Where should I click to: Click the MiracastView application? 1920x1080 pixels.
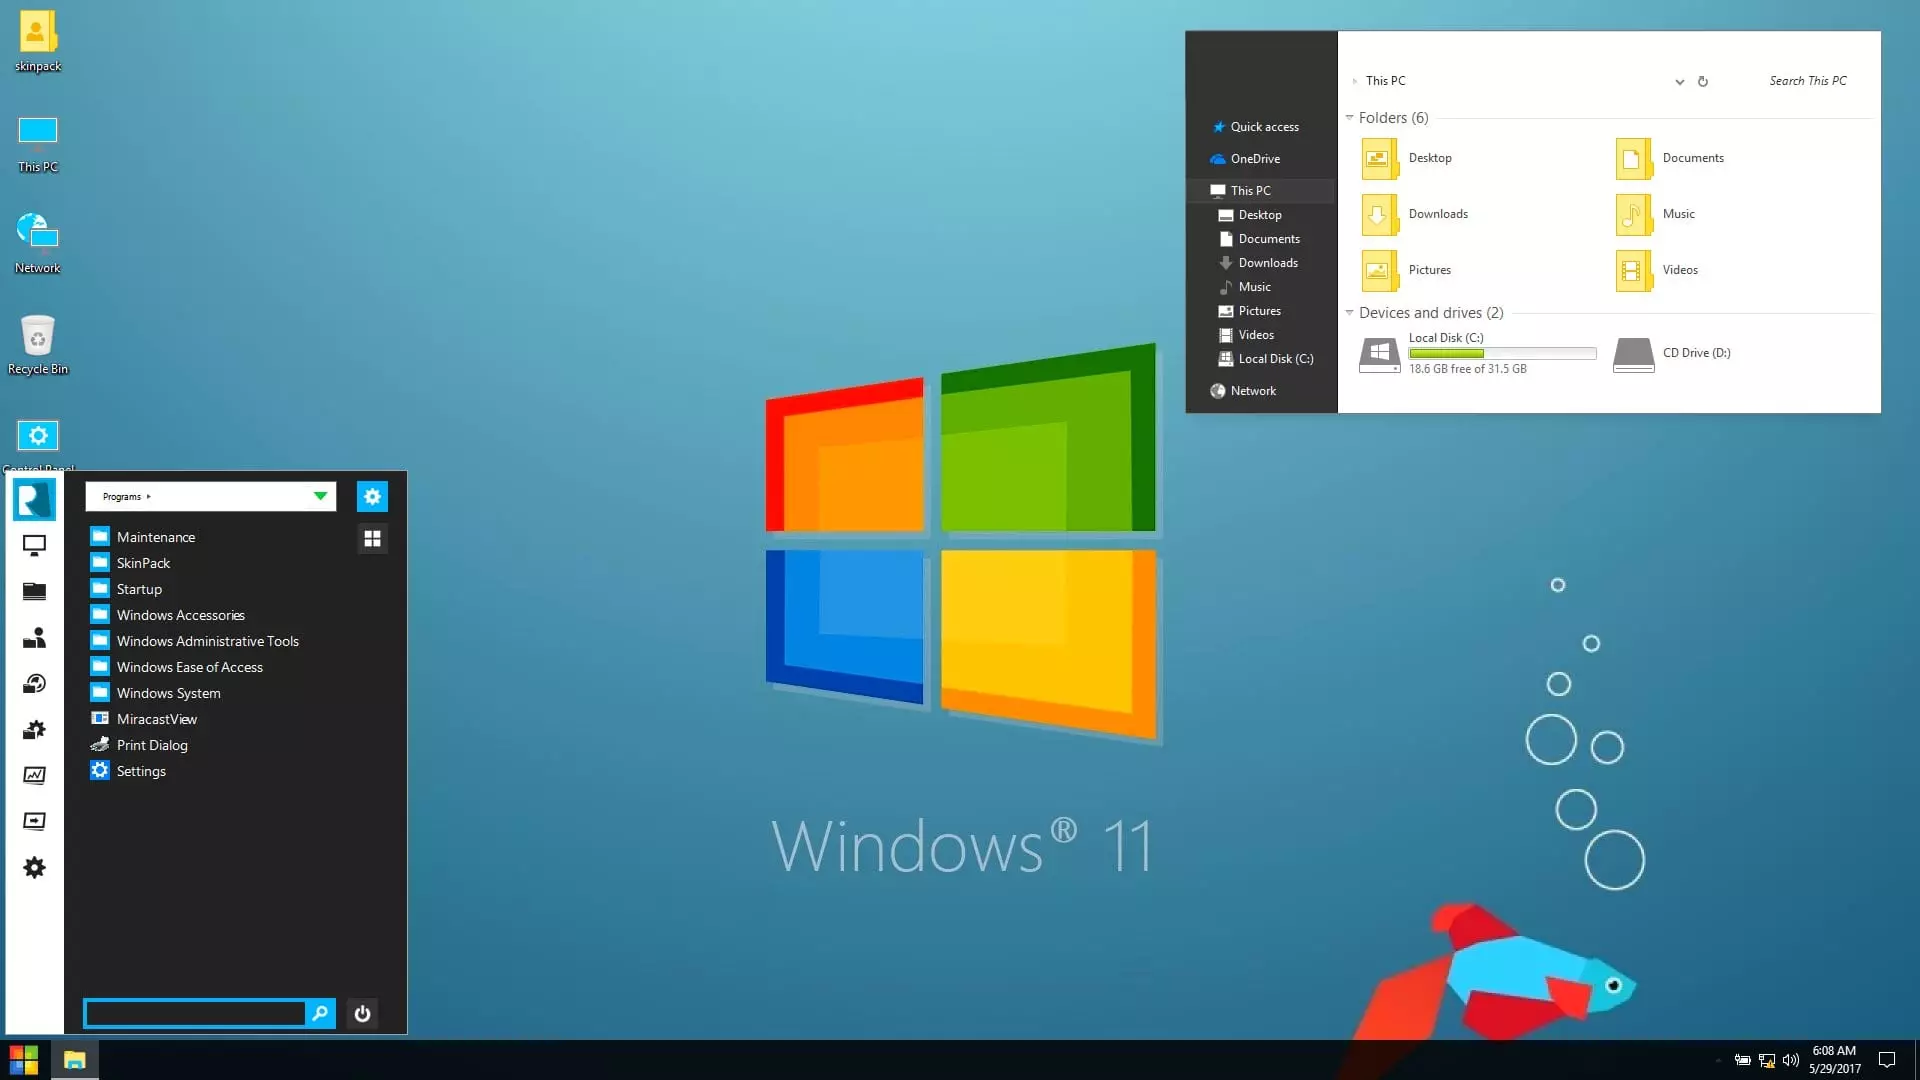[x=157, y=717]
